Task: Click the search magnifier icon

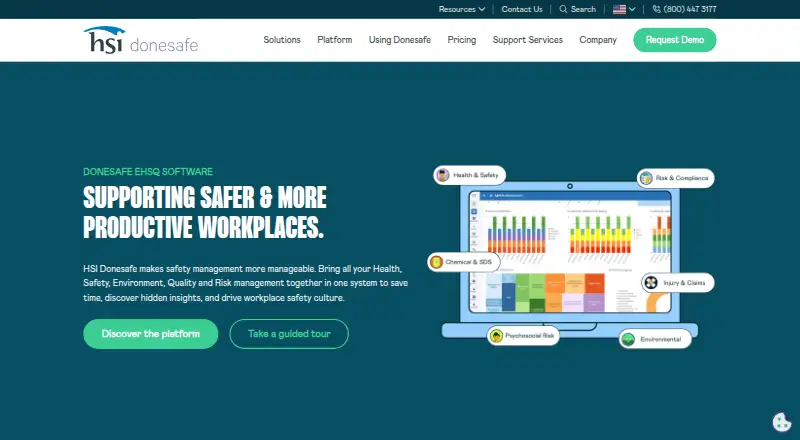Action: (x=563, y=9)
